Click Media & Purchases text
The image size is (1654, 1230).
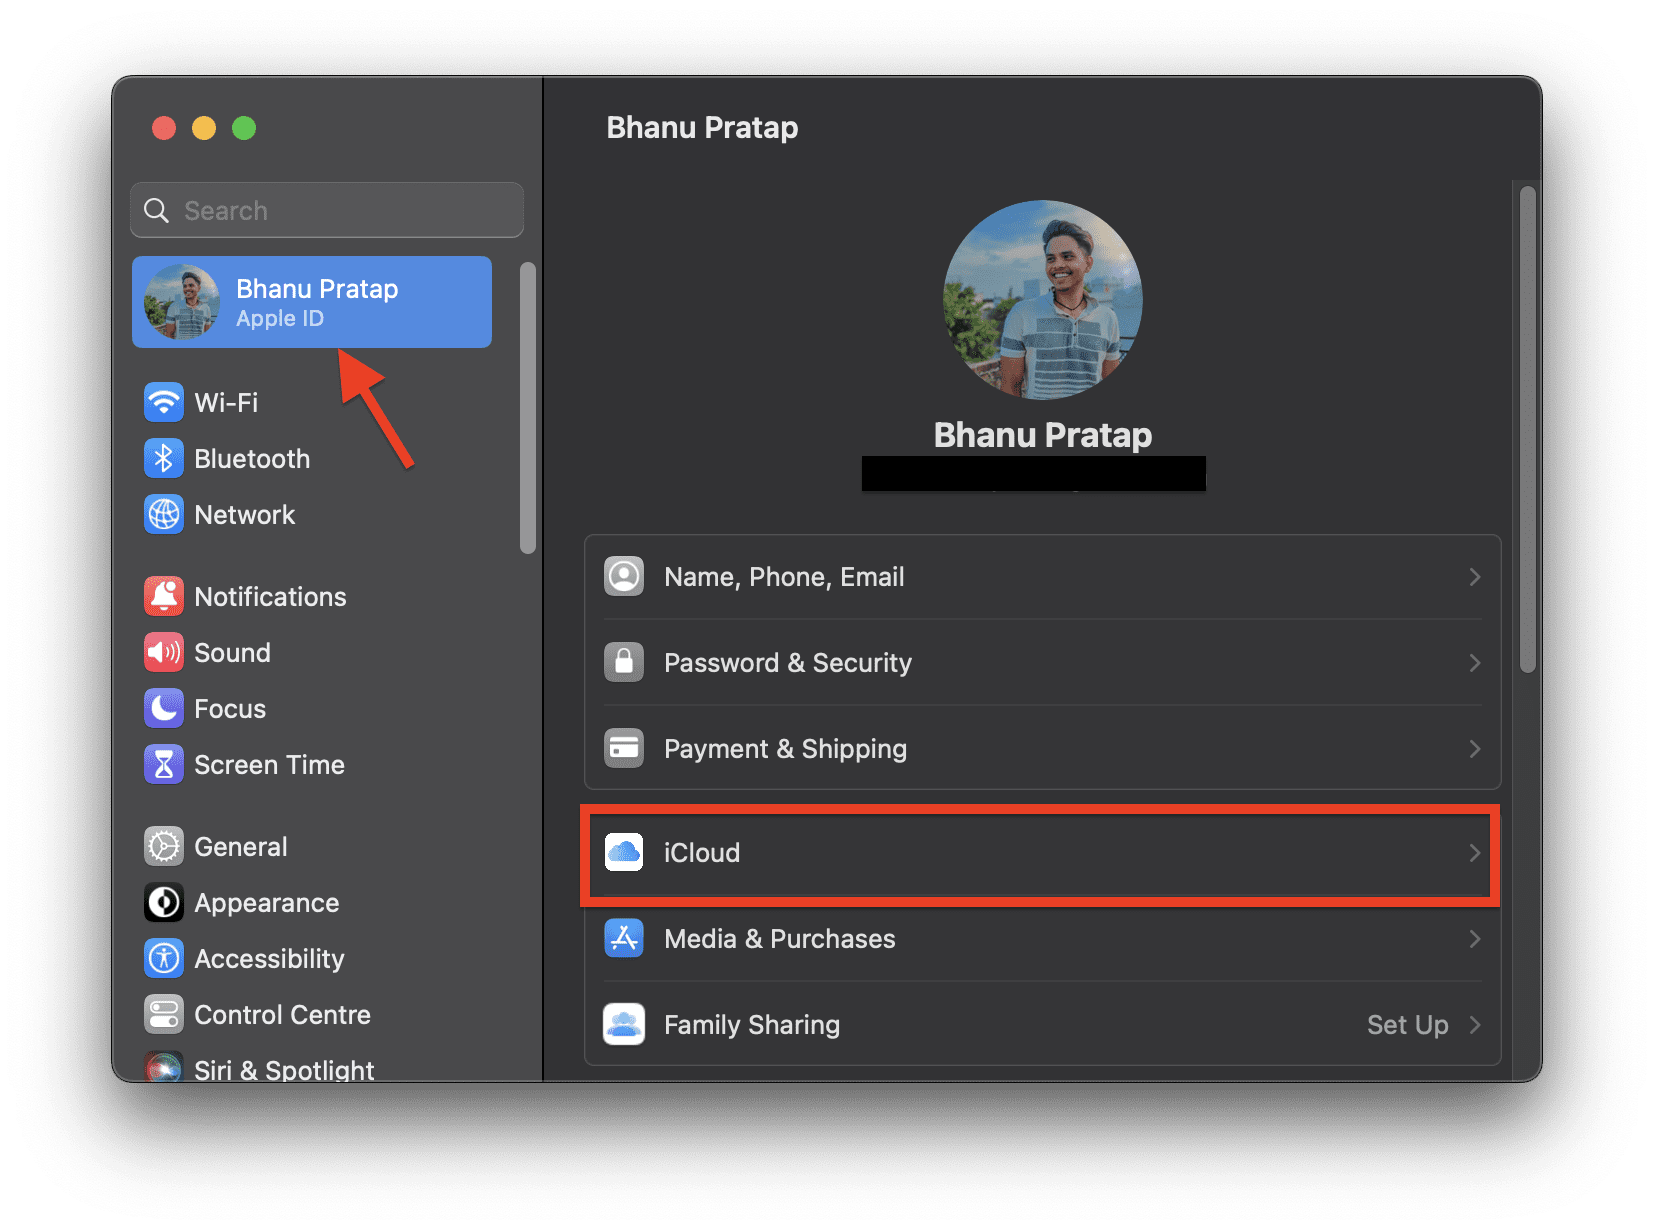[x=780, y=939]
